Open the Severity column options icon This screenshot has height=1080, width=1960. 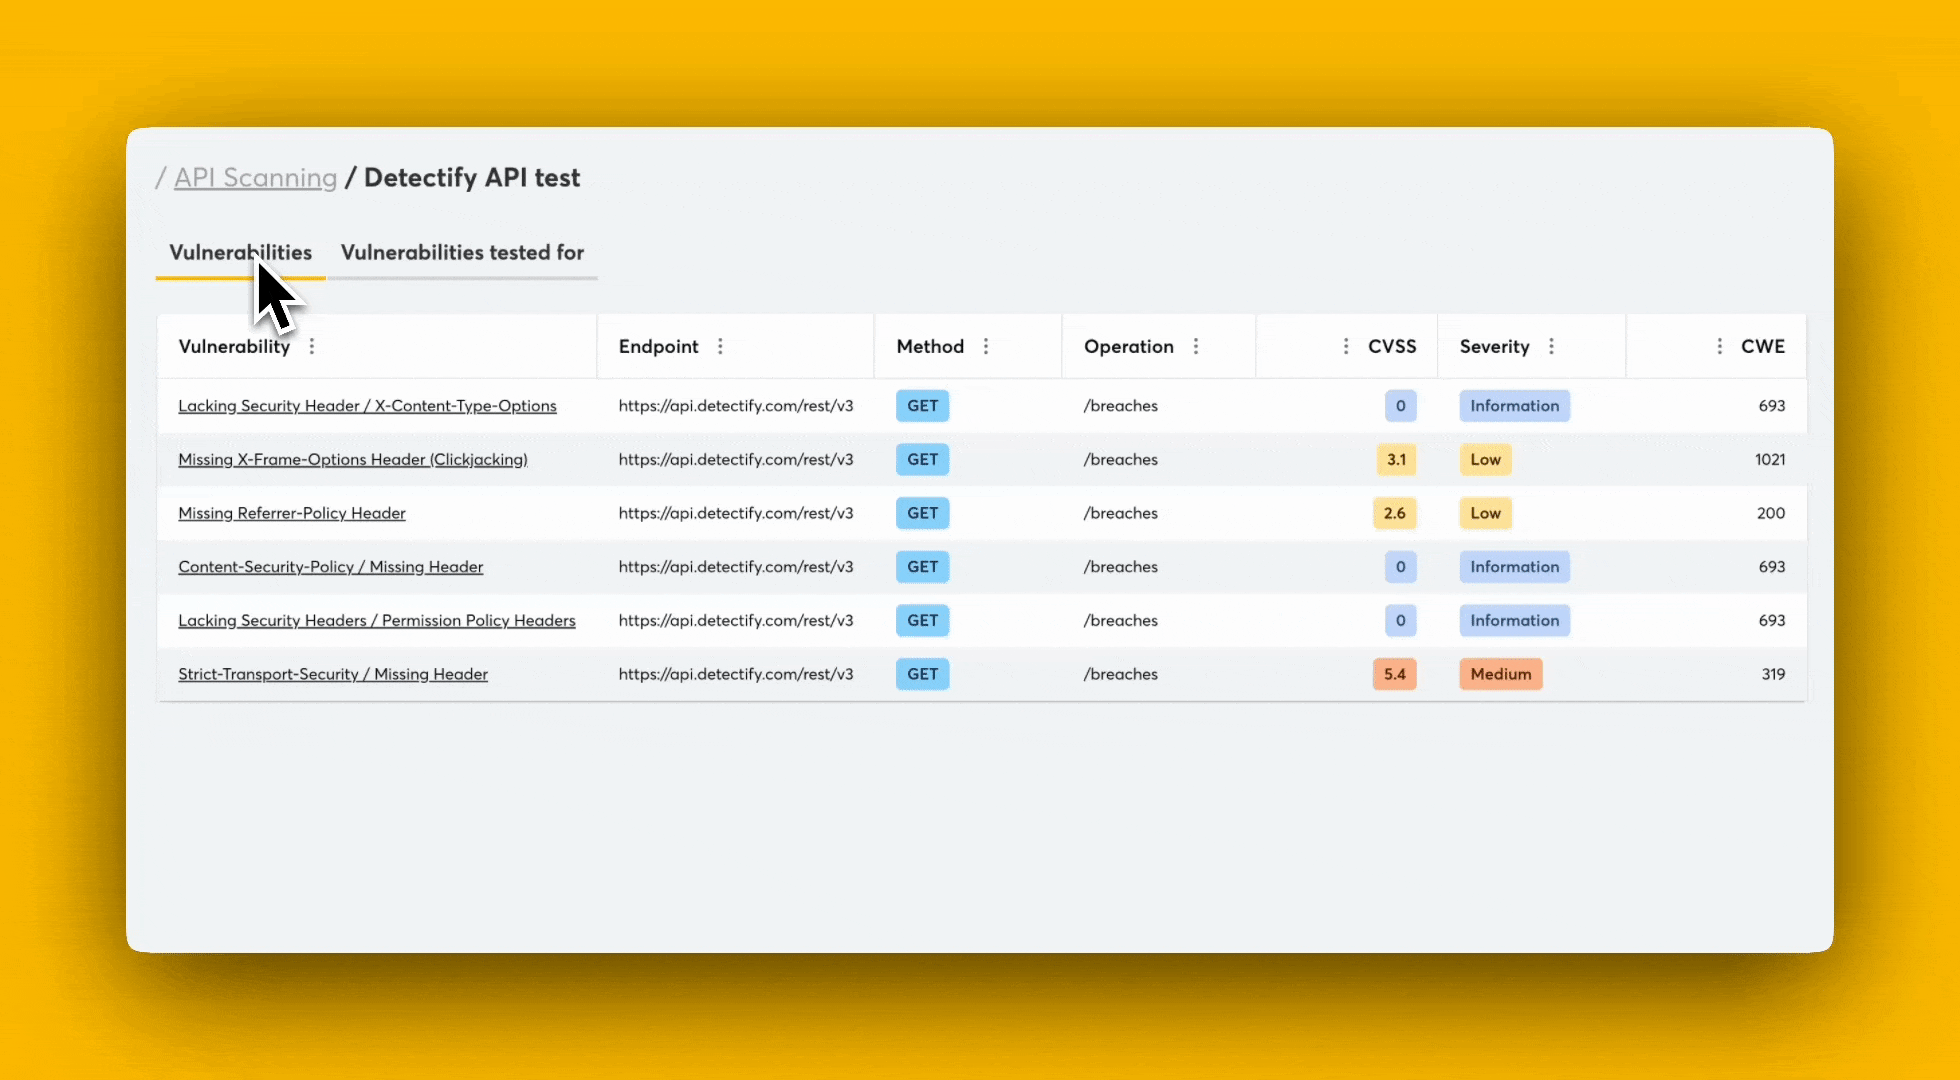coord(1552,346)
